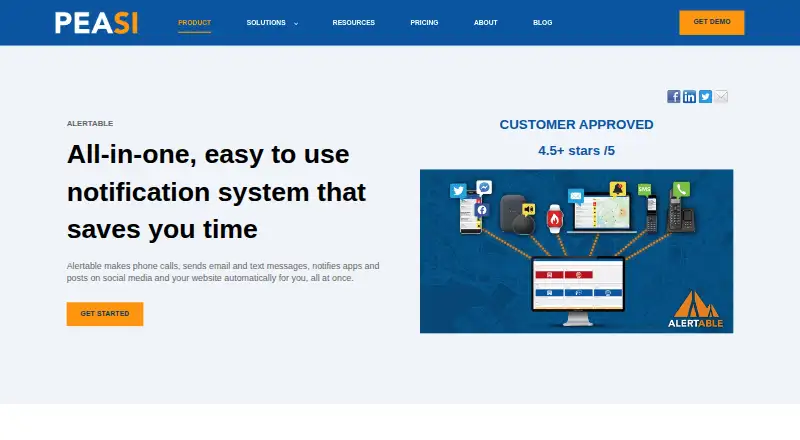
Task: Share the page on Facebook
Action: point(673,96)
